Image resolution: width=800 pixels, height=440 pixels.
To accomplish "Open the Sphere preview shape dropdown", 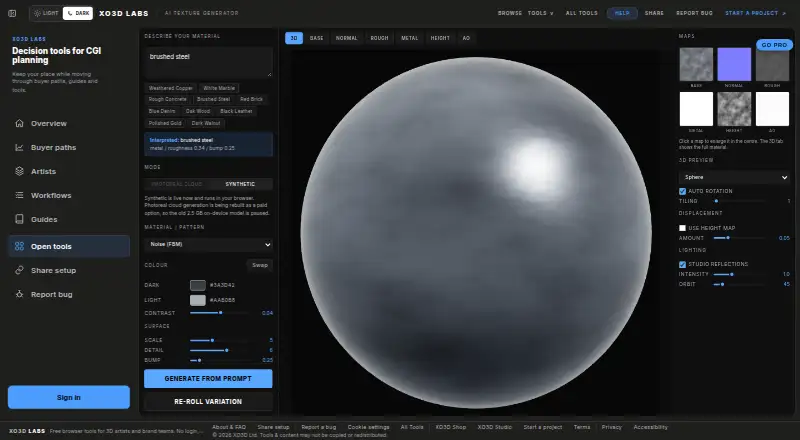I will coord(734,177).
